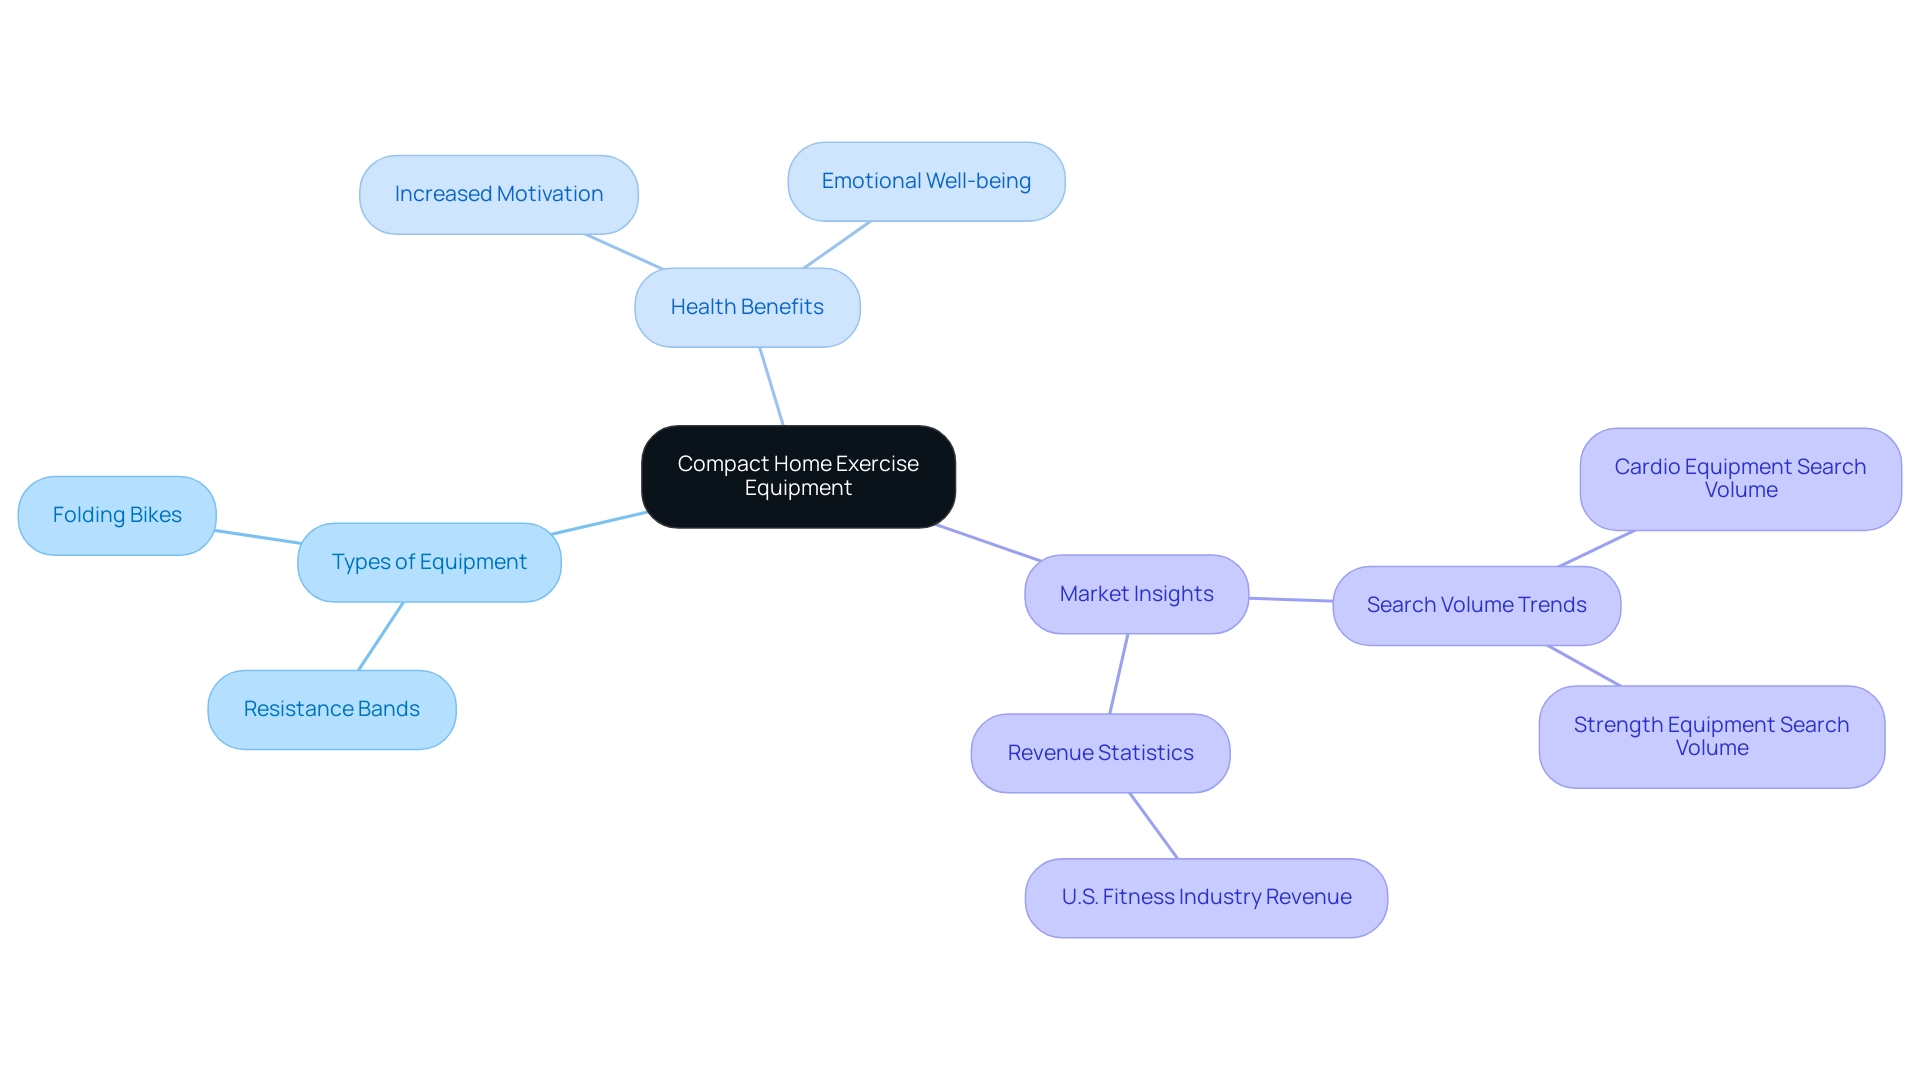Expand the Types of Equipment subtree

pyautogui.click(x=429, y=561)
